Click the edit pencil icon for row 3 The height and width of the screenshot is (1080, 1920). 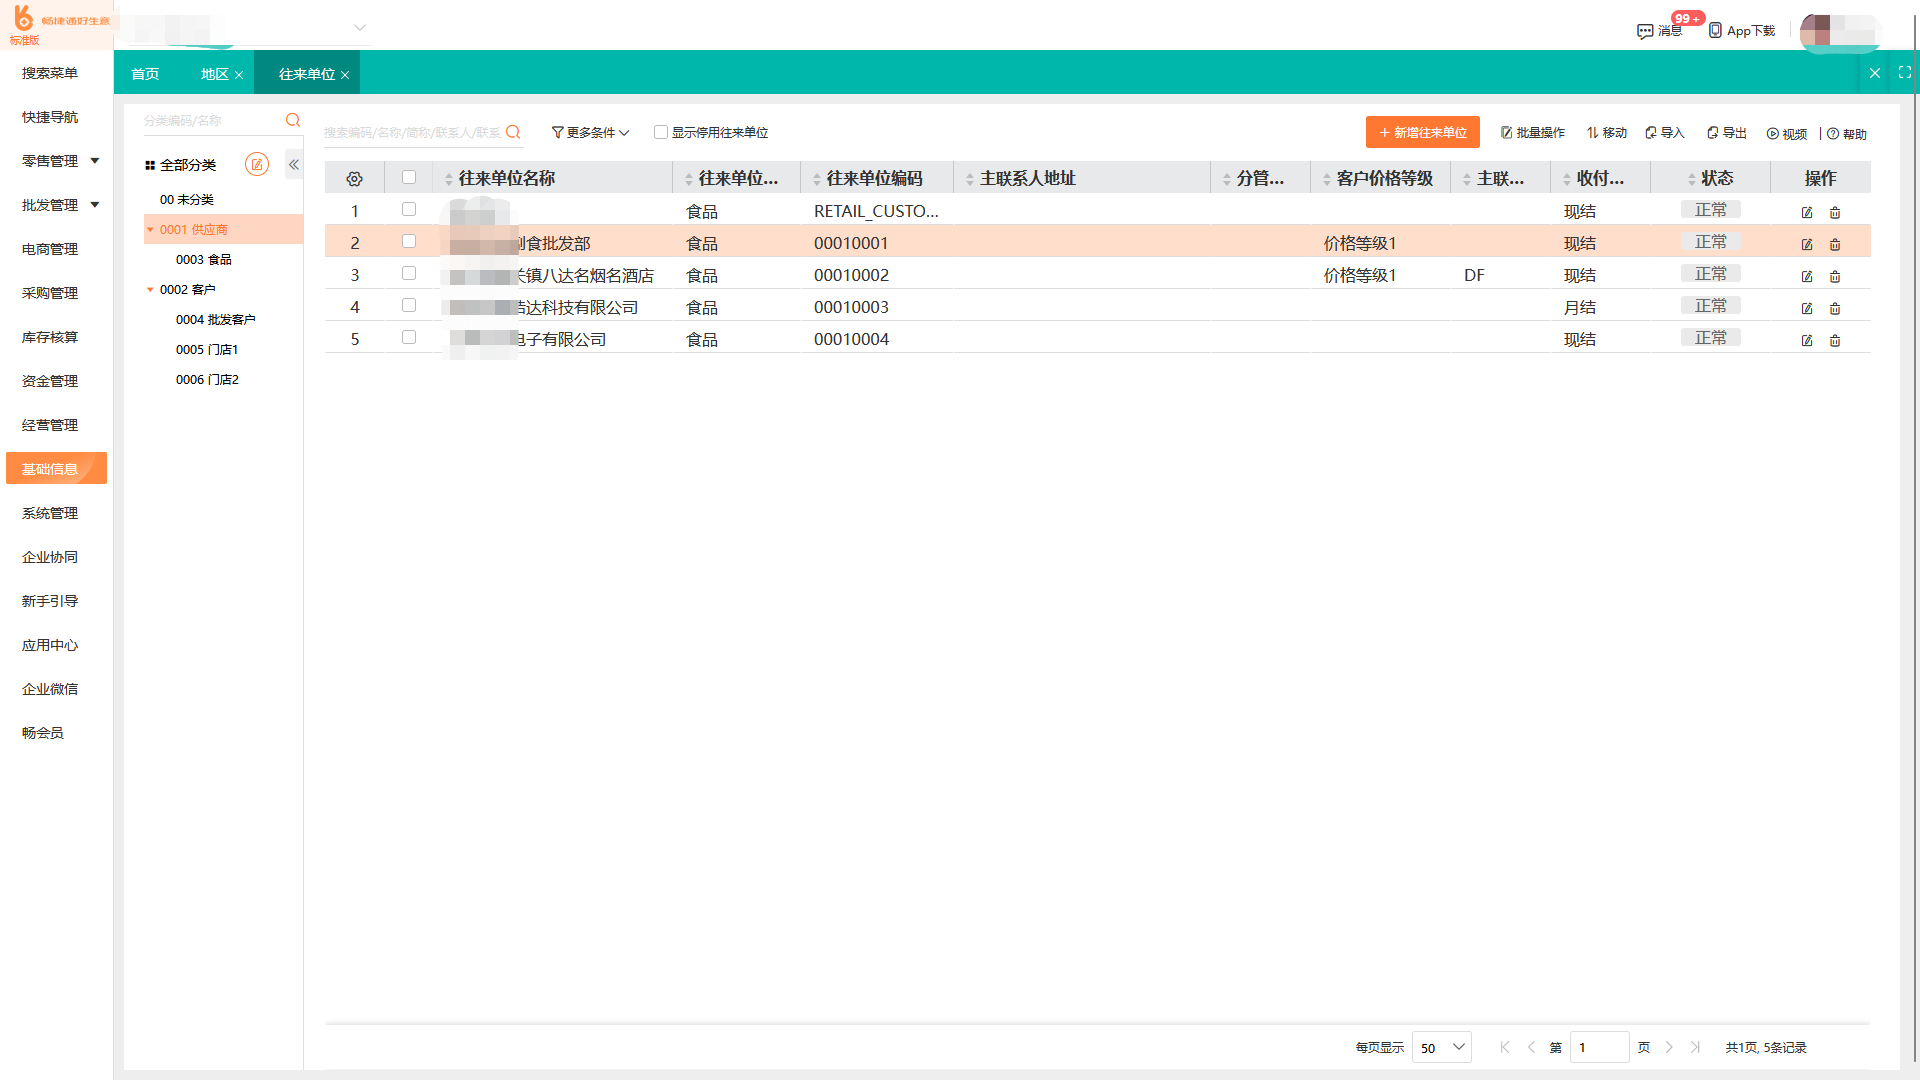(x=1807, y=274)
